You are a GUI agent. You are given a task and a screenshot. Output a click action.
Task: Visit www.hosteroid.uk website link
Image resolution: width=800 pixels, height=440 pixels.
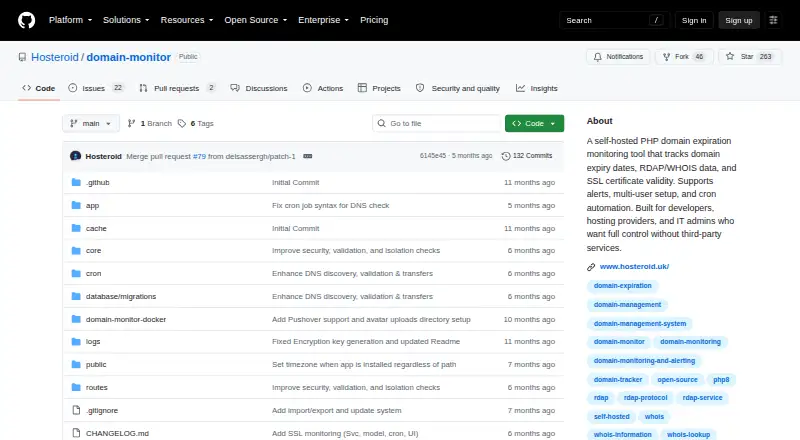click(x=634, y=266)
